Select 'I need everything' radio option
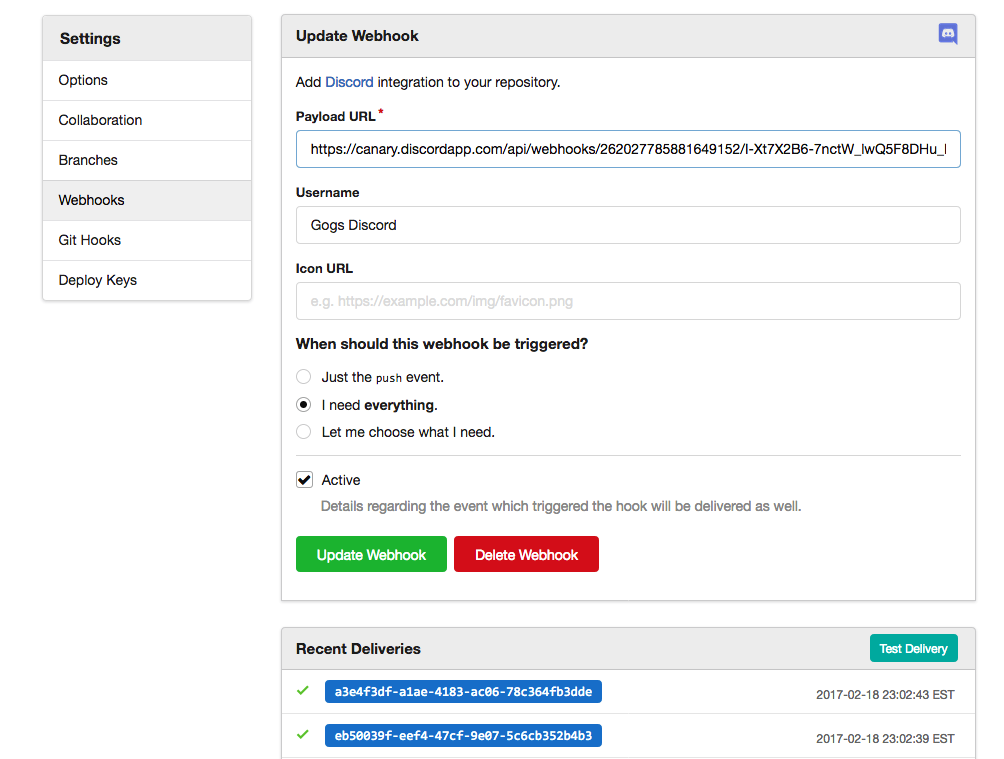1004x759 pixels. click(x=304, y=405)
